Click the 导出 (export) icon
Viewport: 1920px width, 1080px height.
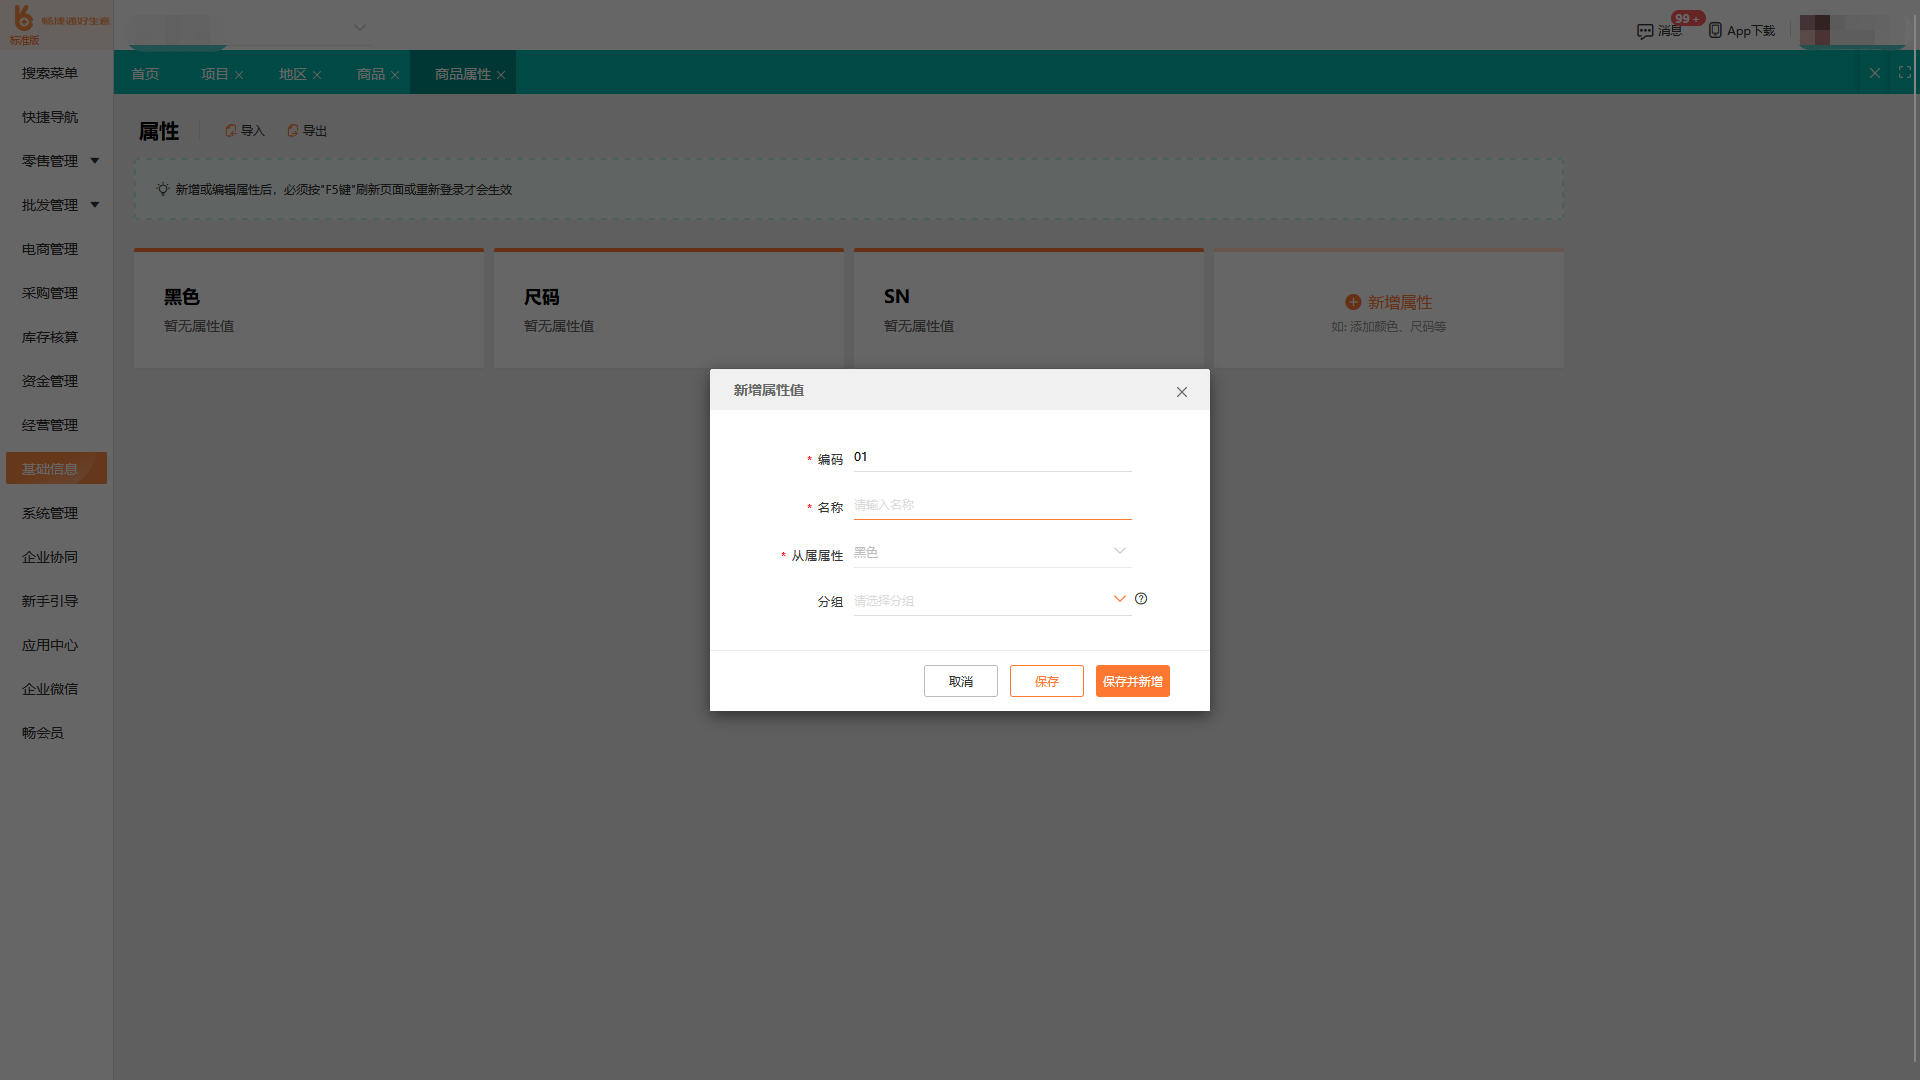pos(294,131)
